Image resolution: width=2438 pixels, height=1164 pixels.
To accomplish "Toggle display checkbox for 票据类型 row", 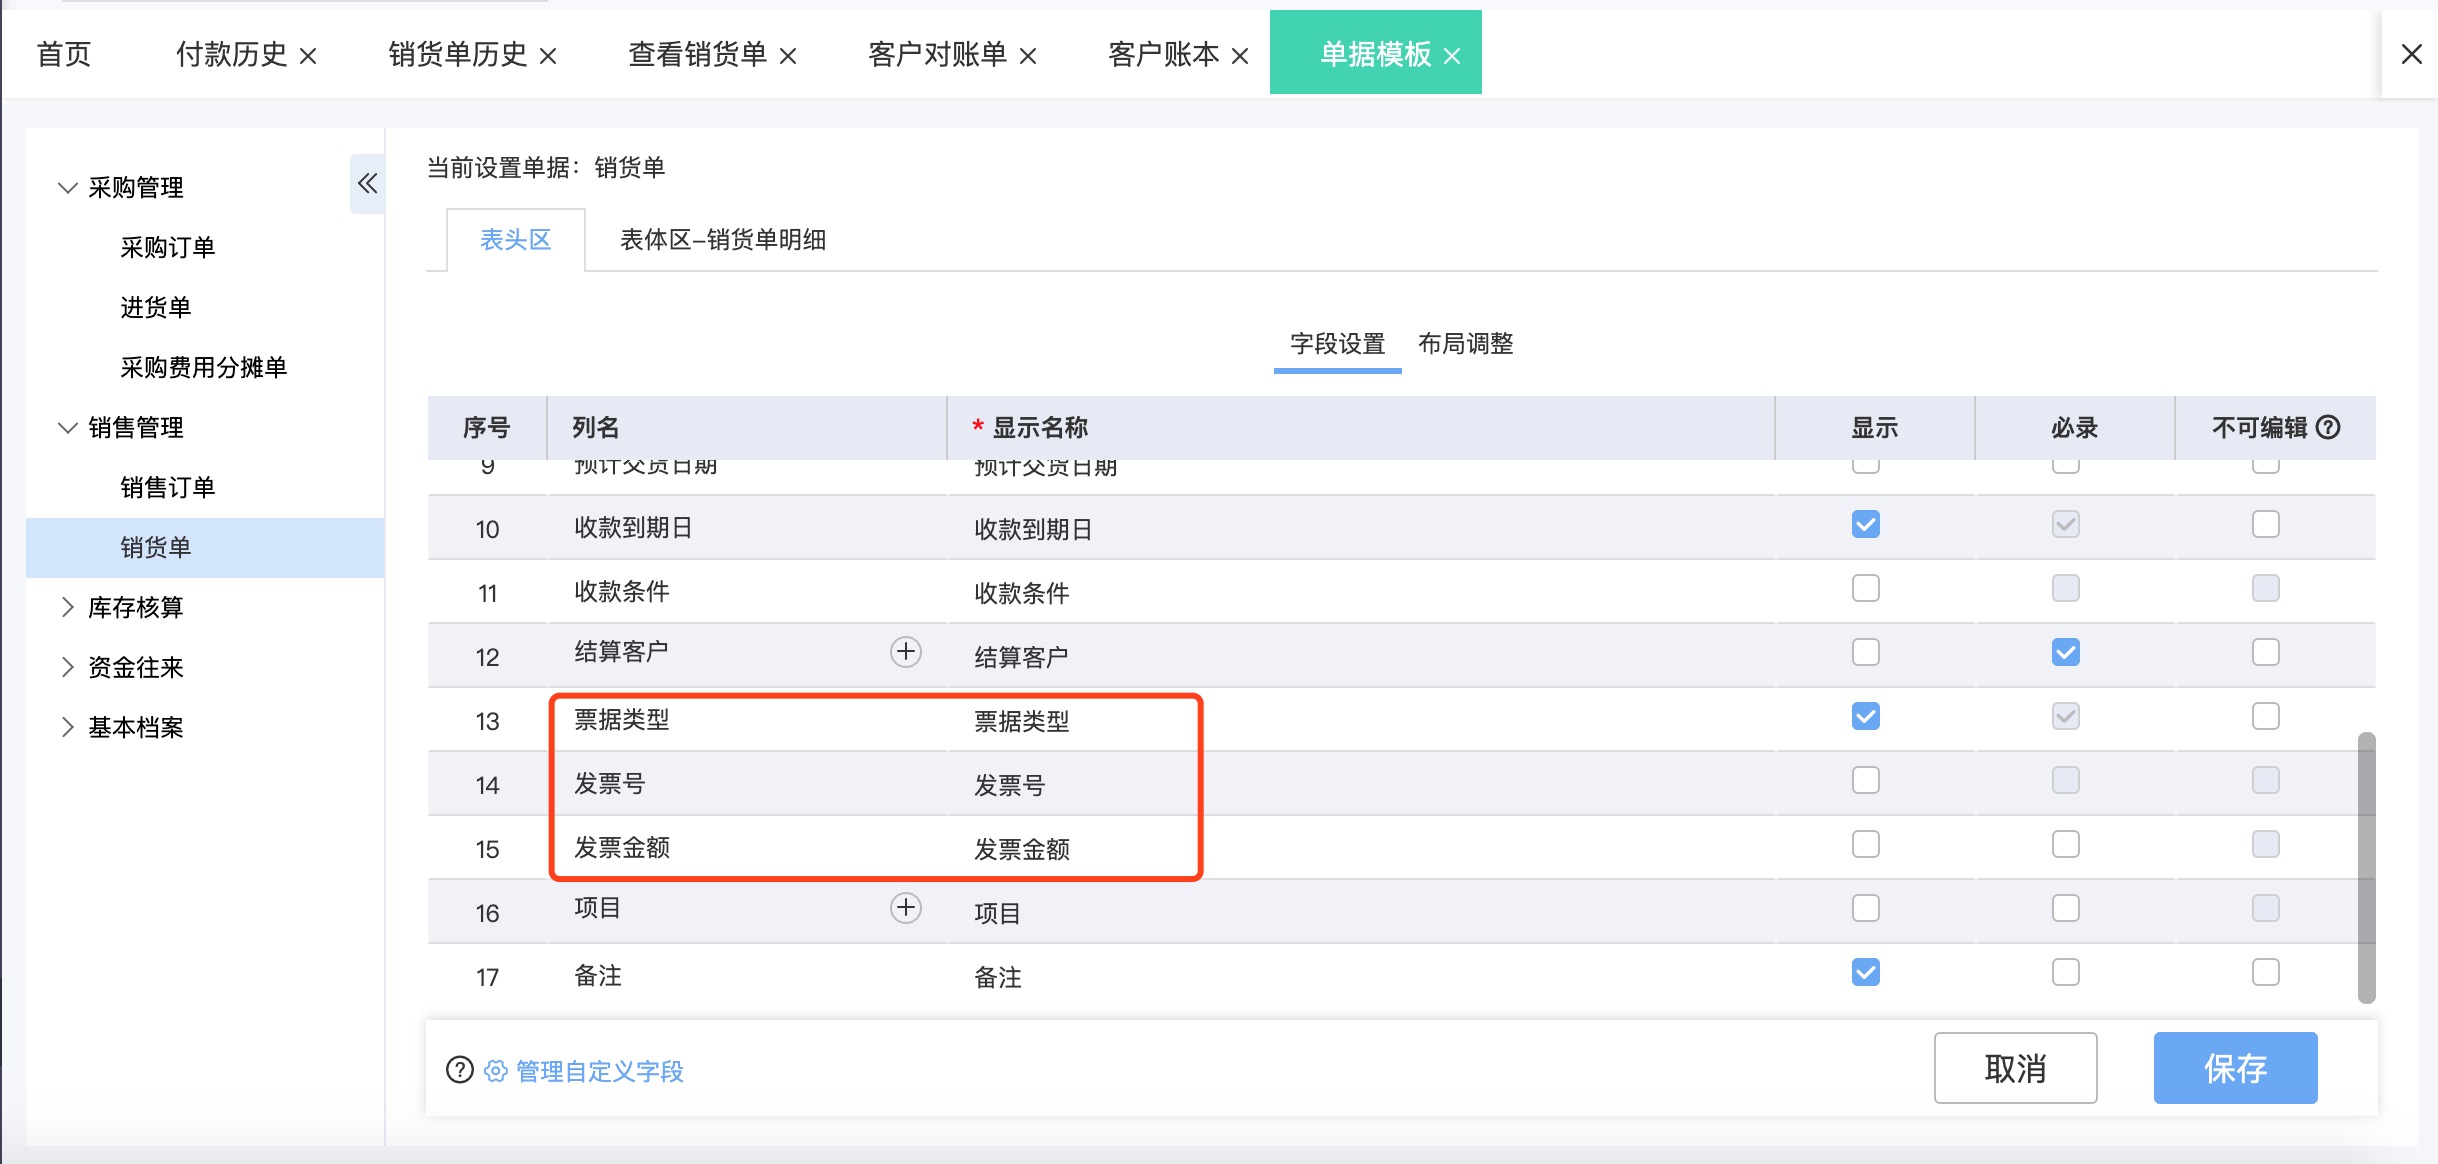I will 1866,718.
